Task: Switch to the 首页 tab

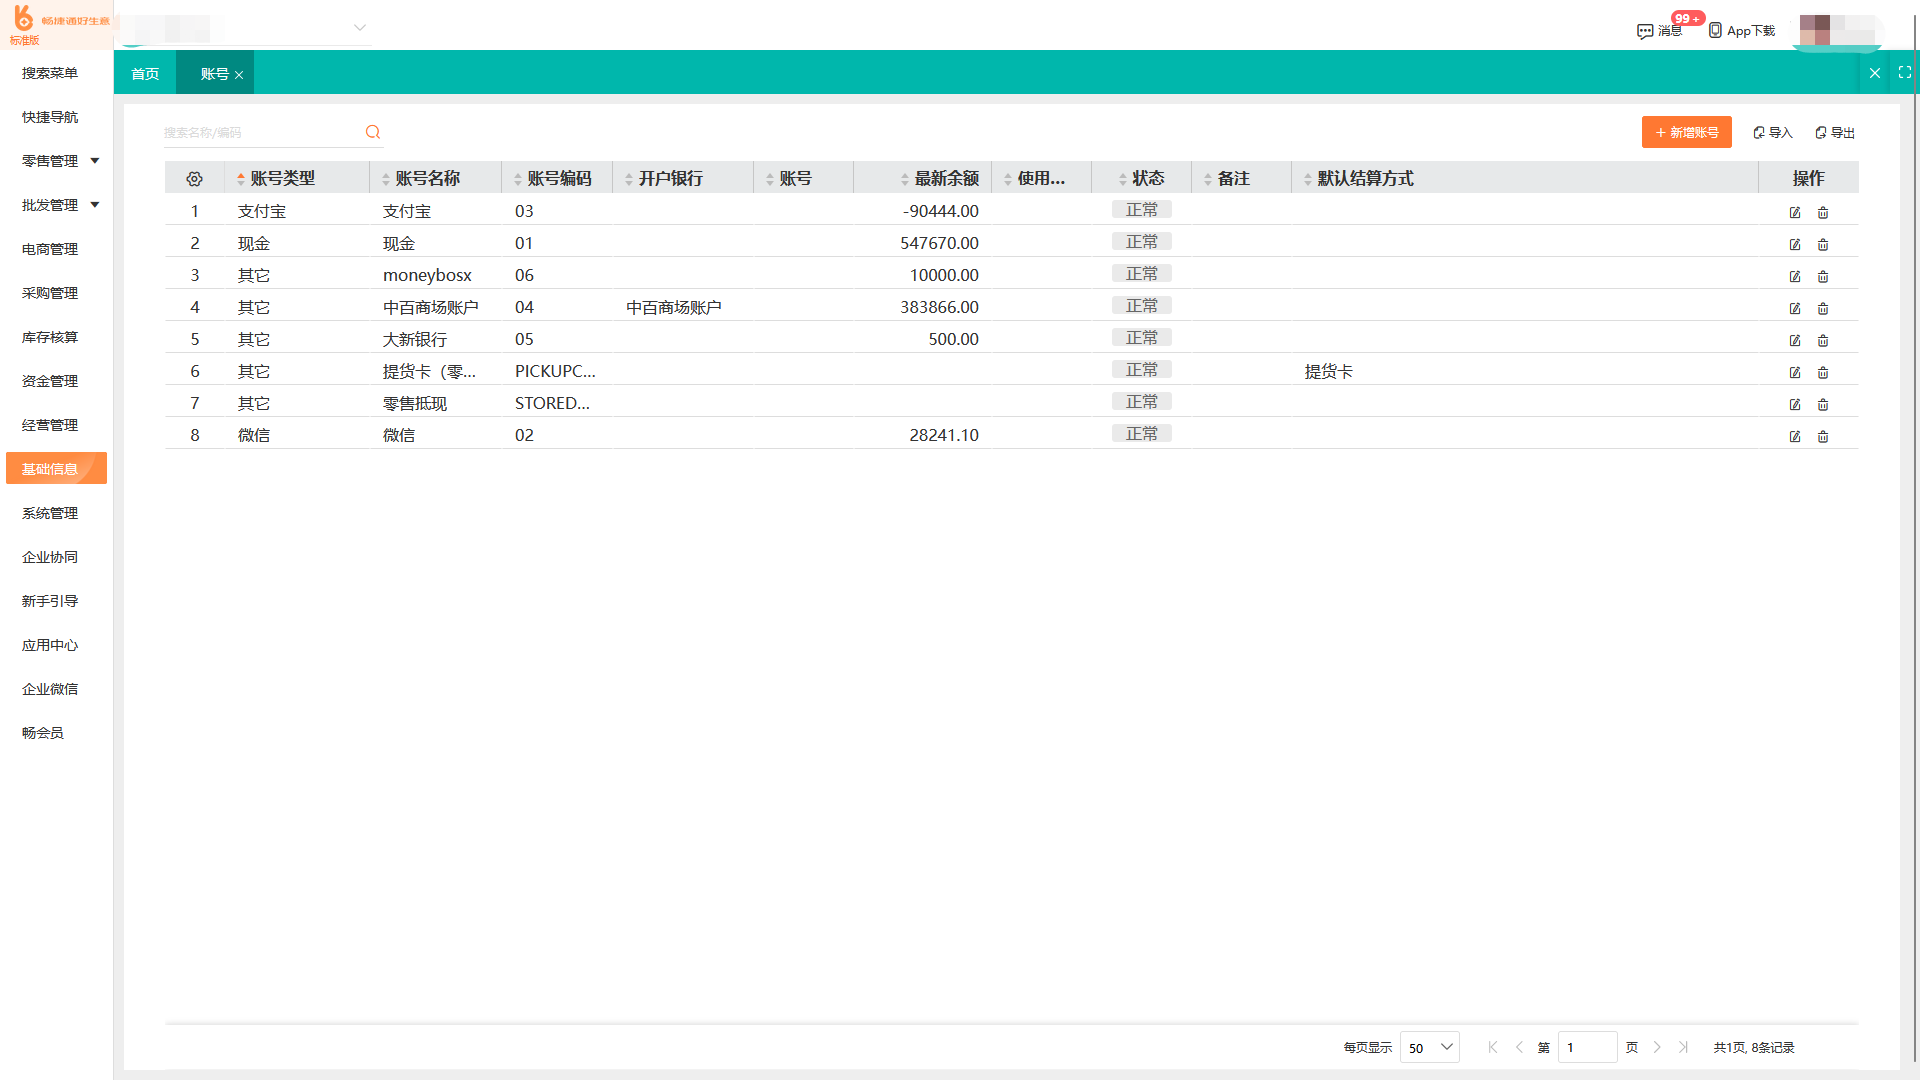Action: pyautogui.click(x=145, y=73)
